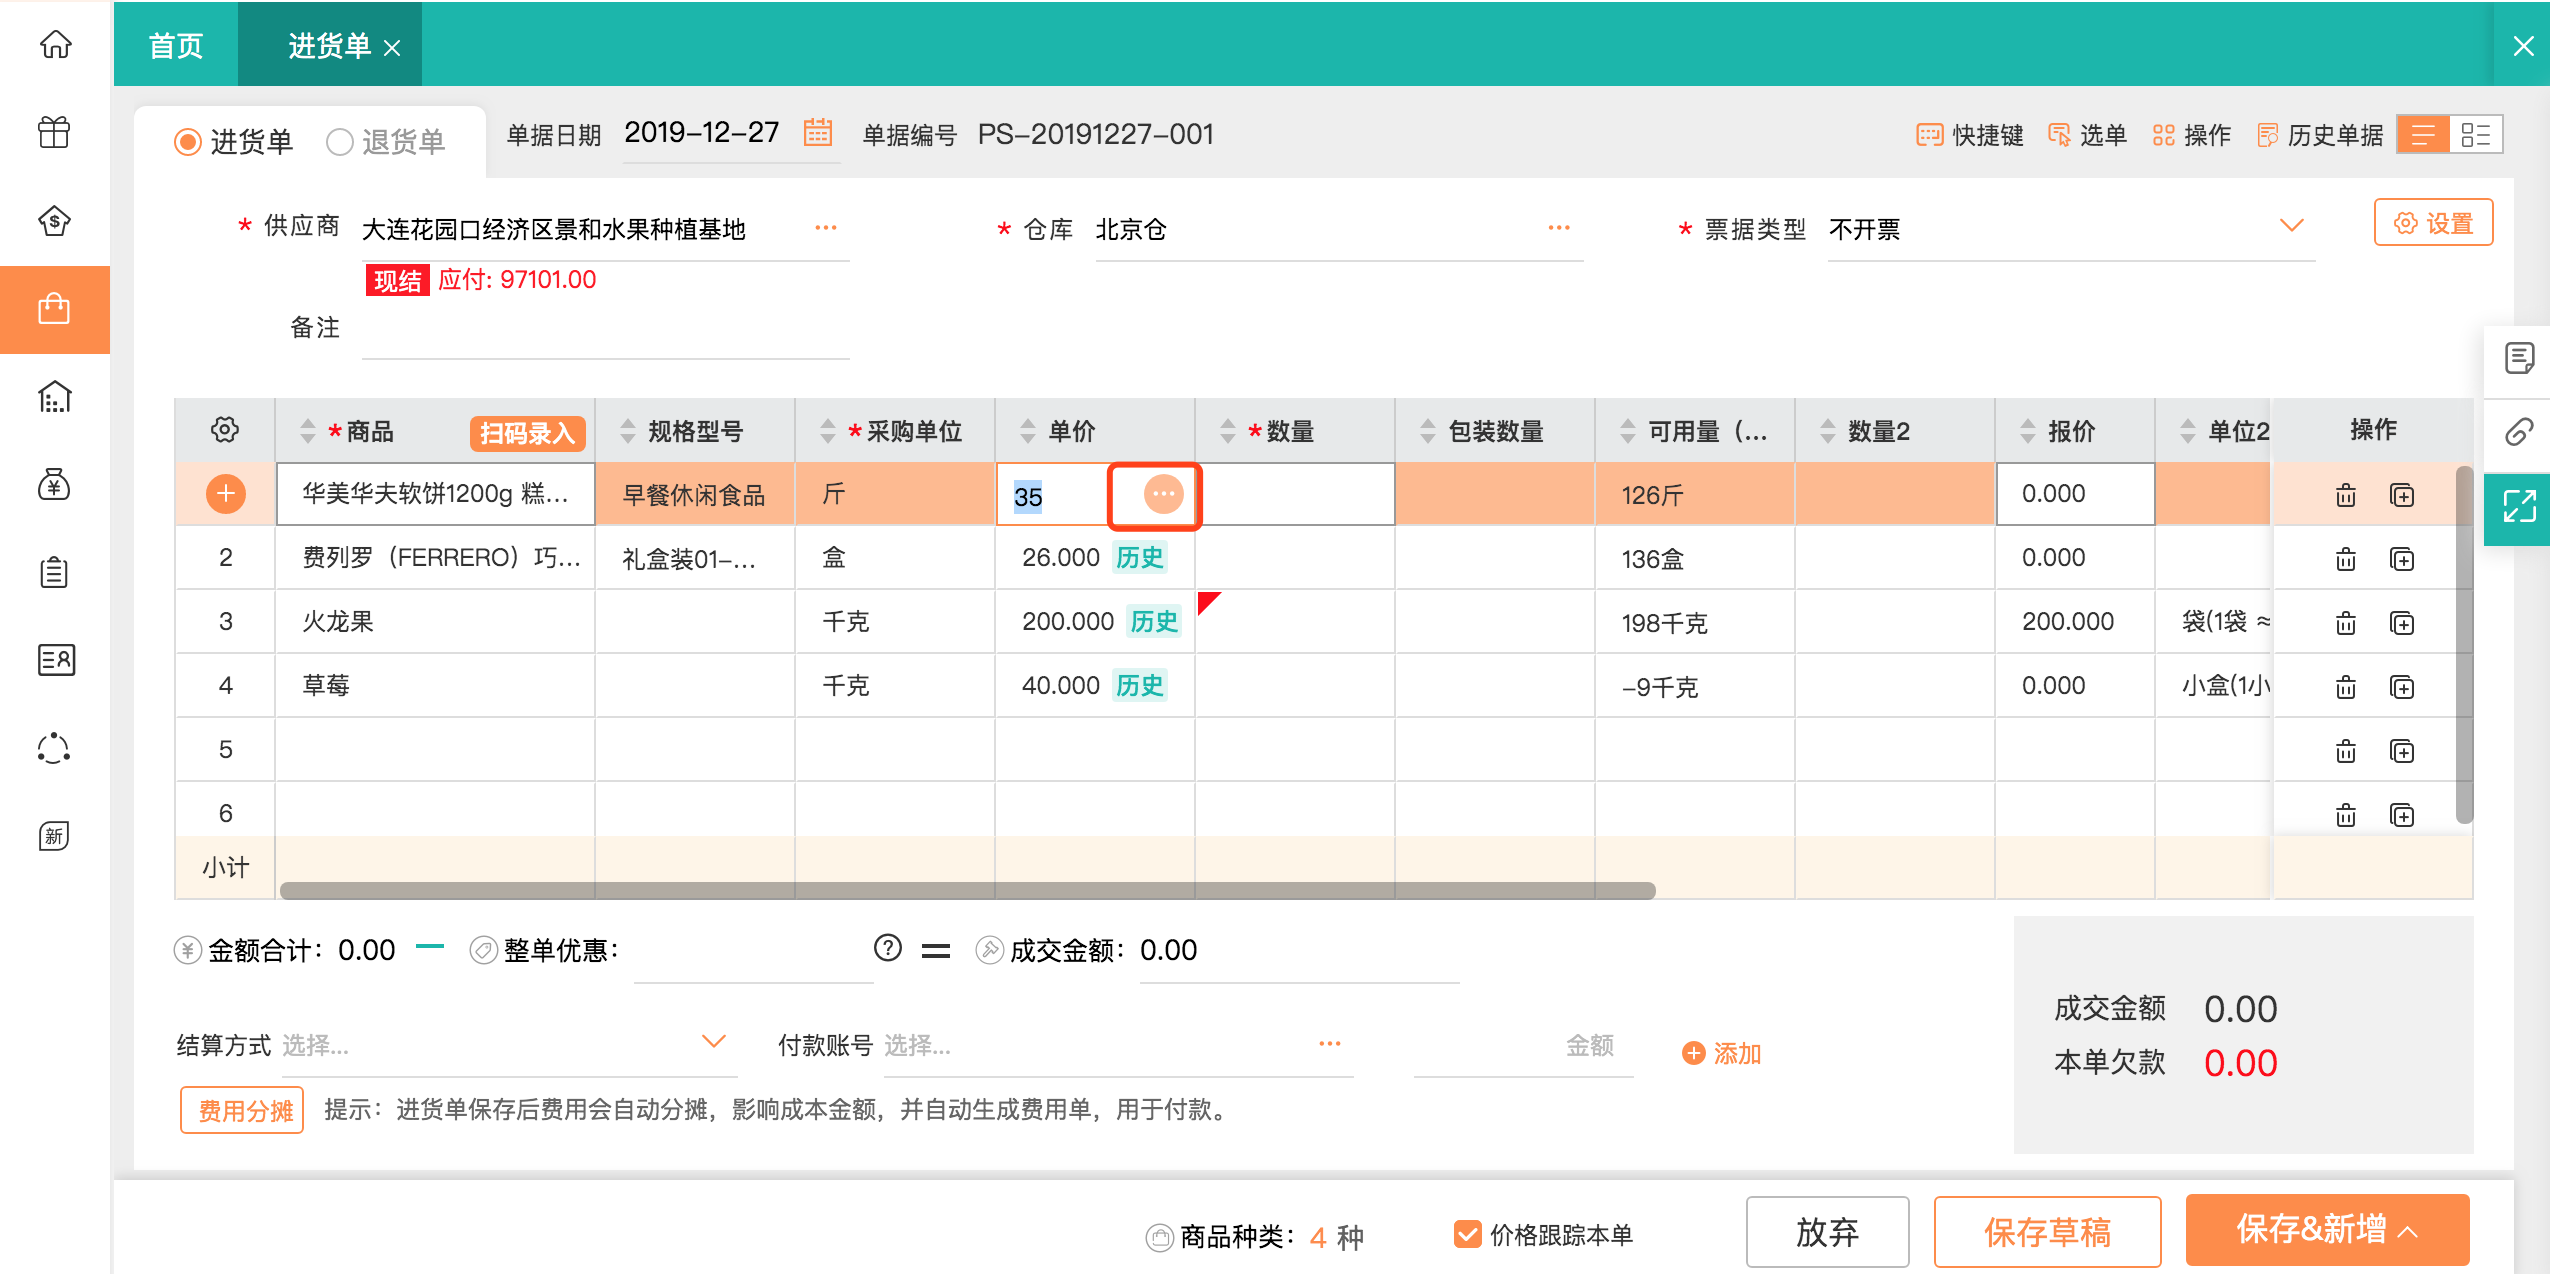This screenshot has height=1274, width=2550.
Task: Expand 结算方式 dropdown
Action: click(712, 1043)
